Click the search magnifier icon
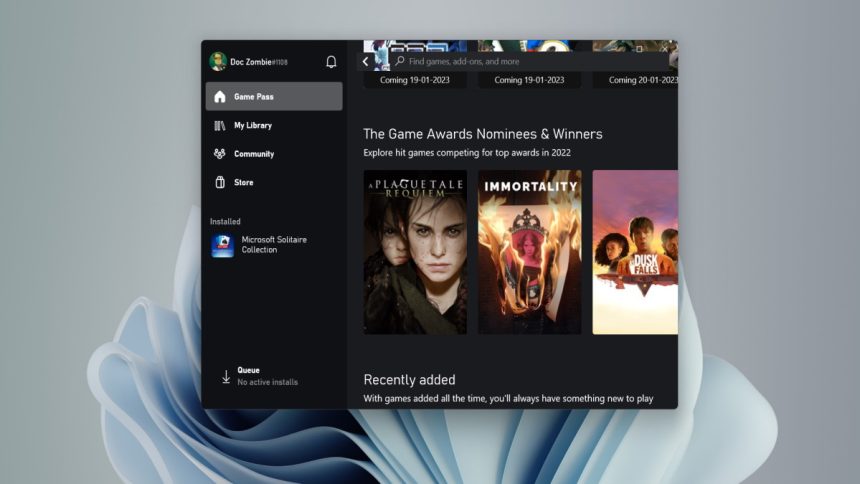The width and height of the screenshot is (860, 484). 400,61
